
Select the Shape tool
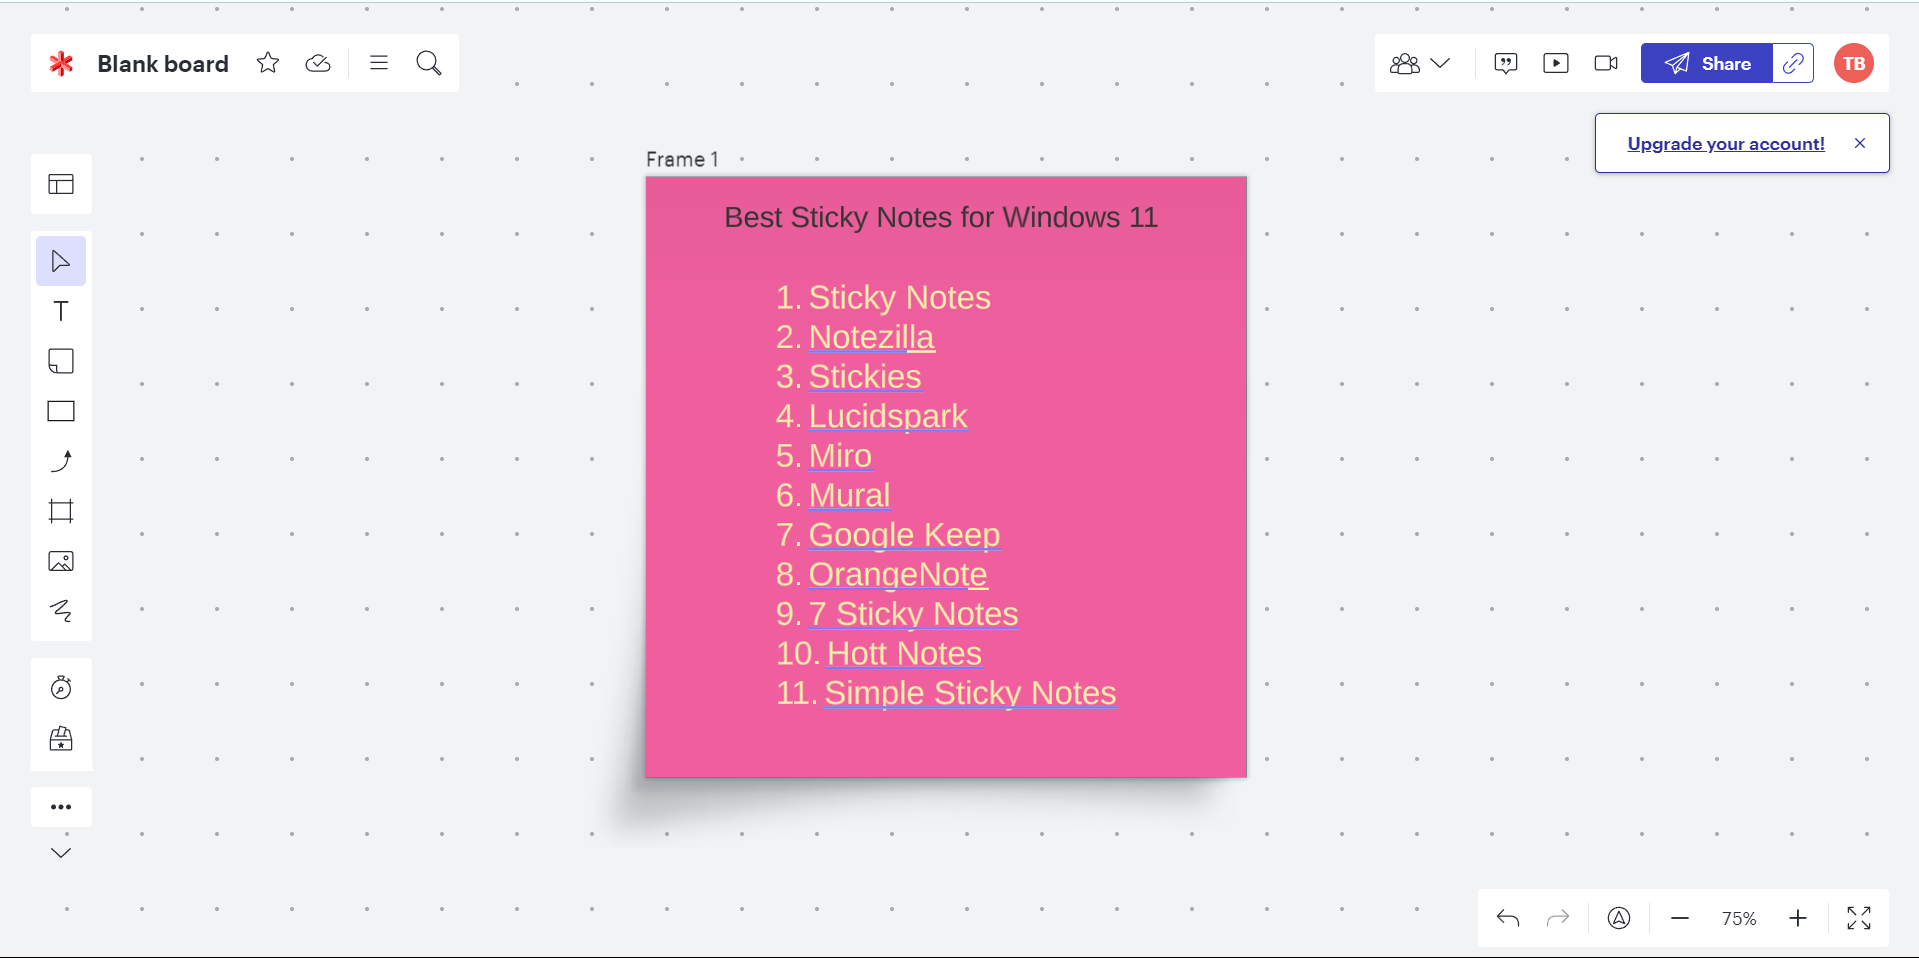[x=61, y=411]
